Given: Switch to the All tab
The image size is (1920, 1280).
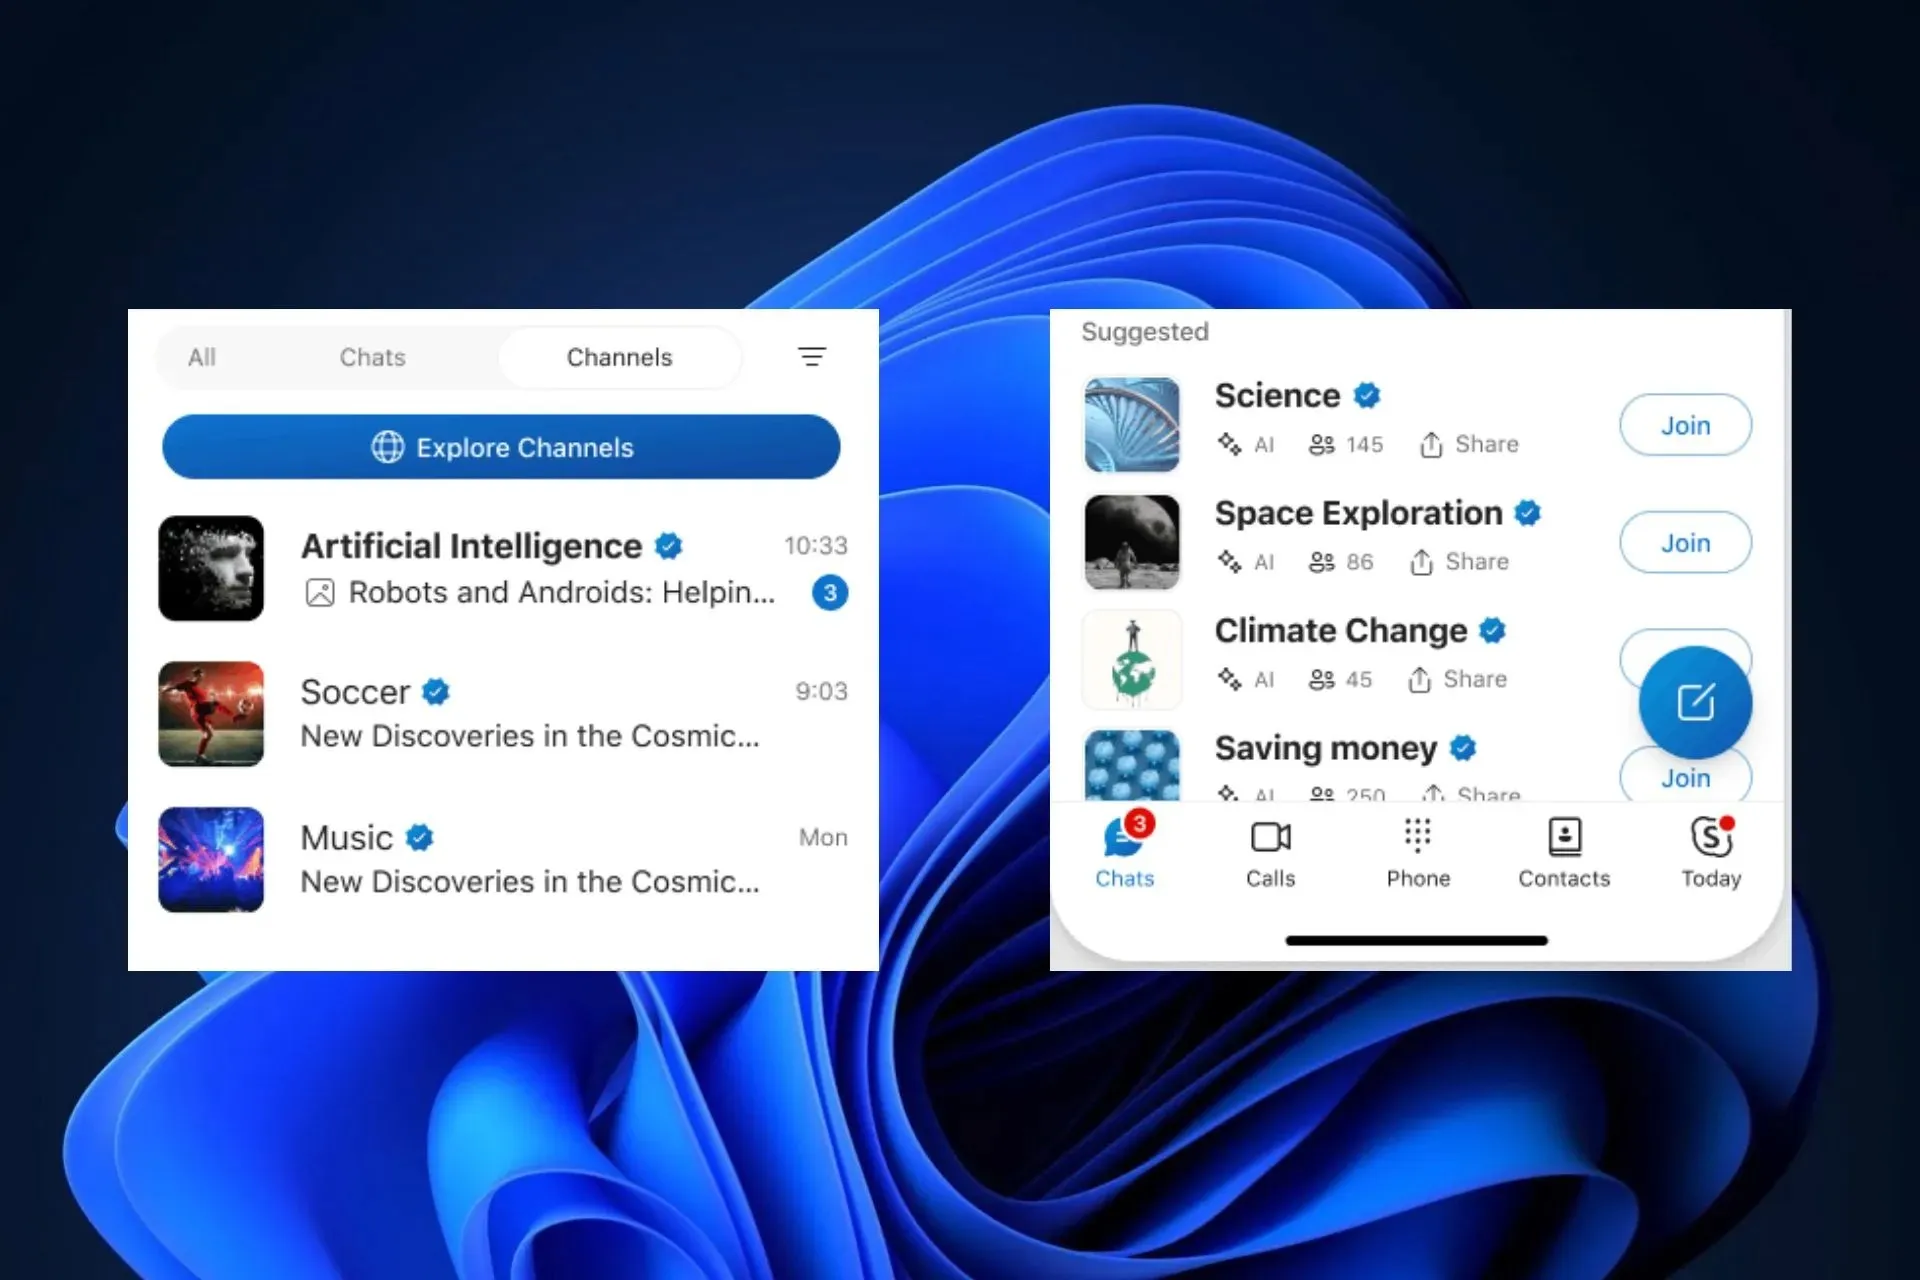Looking at the screenshot, I should tap(201, 357).
